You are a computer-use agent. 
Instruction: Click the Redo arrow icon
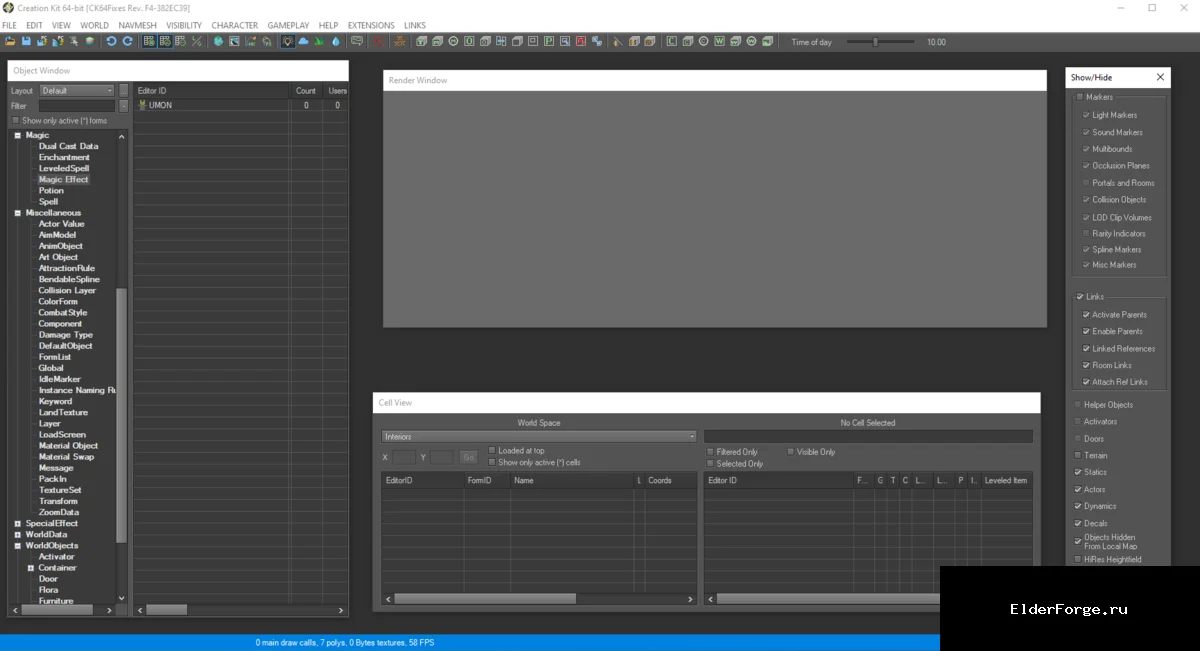click(127, 42)
